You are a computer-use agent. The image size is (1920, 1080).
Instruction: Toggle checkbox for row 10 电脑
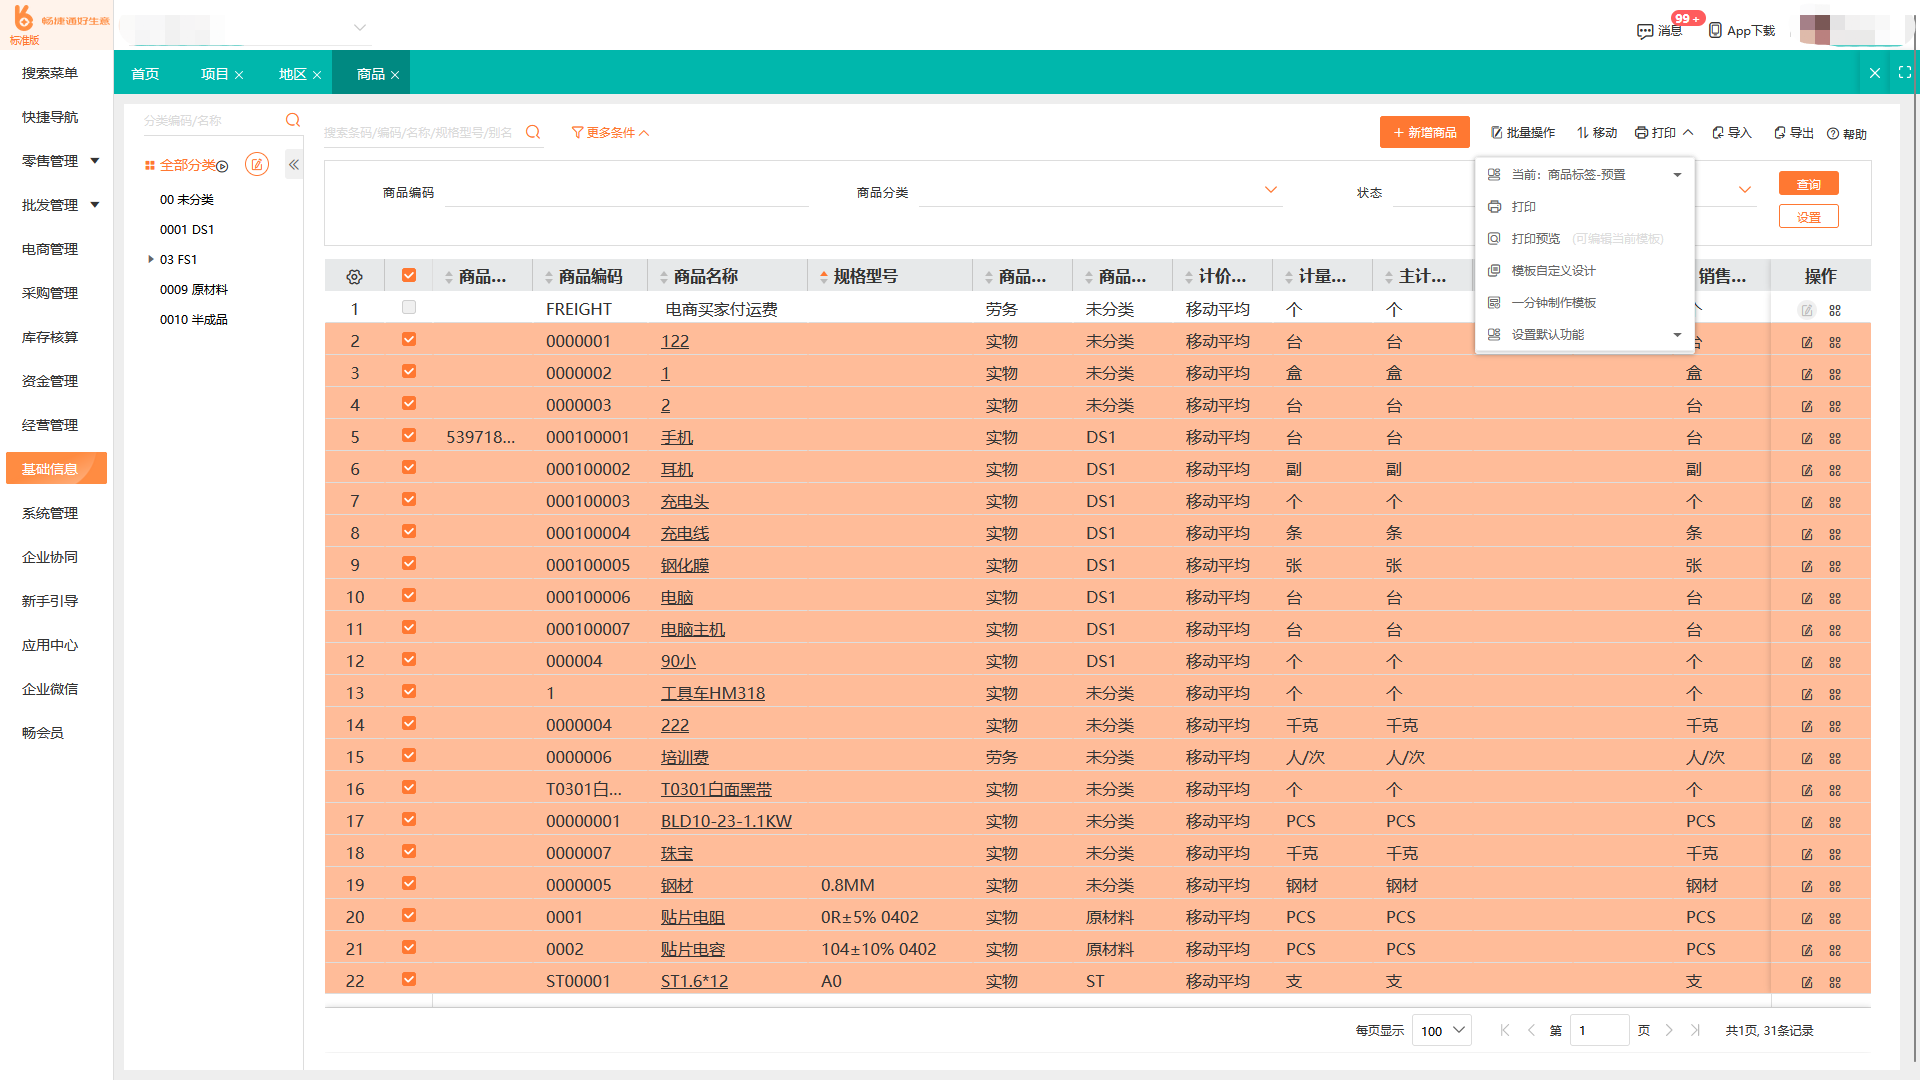pyautogui.click(x=411, y=596)
